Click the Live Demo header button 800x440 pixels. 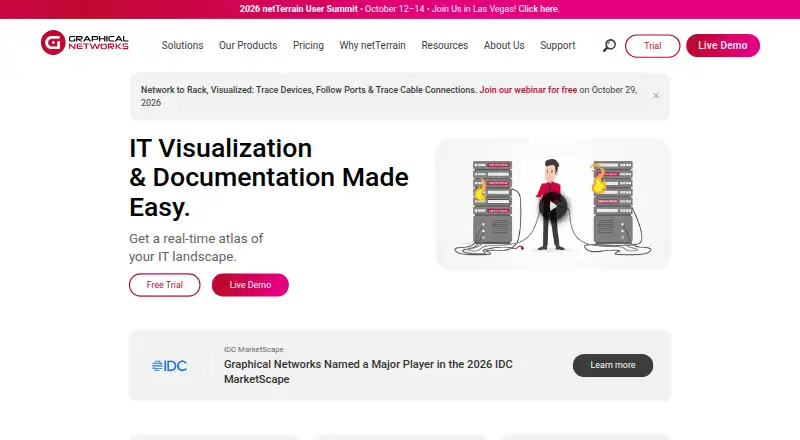(722, 45)
